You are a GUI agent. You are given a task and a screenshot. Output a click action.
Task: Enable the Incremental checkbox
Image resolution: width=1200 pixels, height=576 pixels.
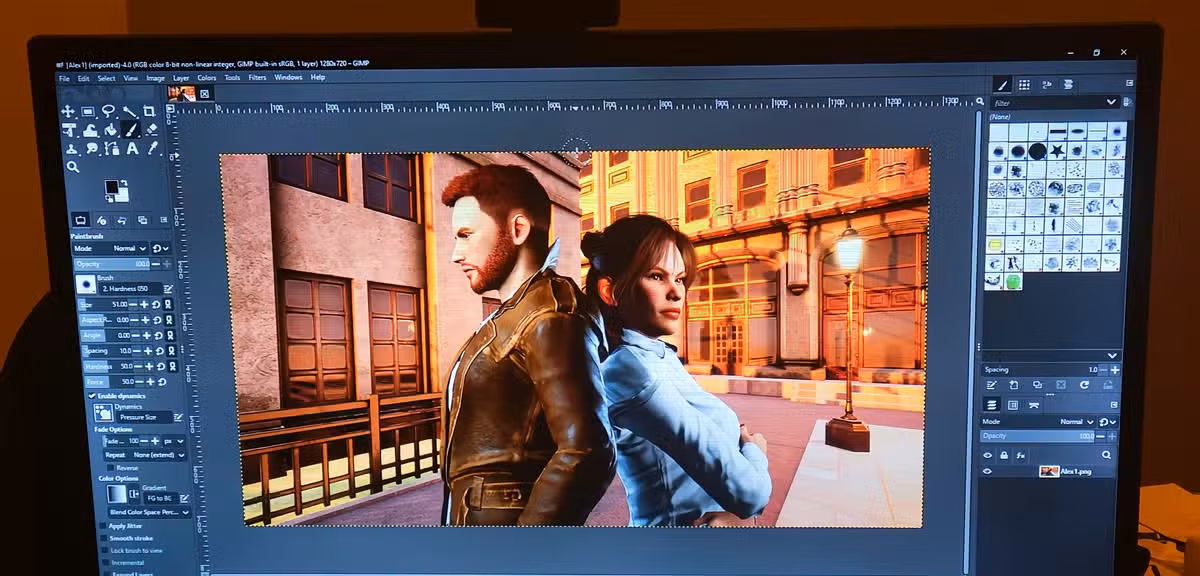point(105,563)
